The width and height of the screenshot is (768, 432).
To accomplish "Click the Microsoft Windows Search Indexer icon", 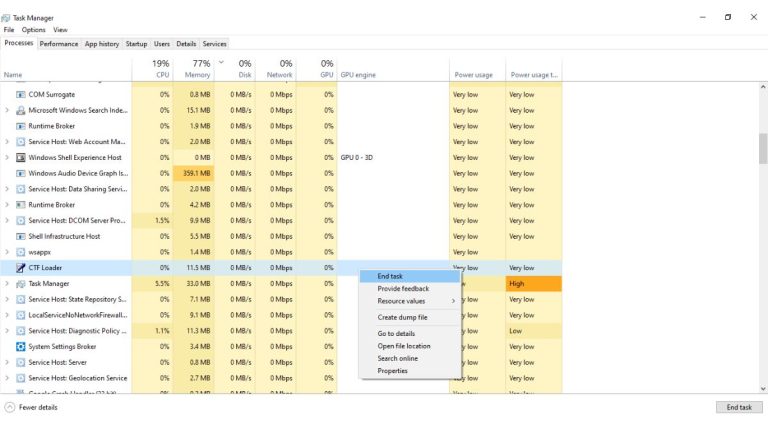I will point(21,110).
